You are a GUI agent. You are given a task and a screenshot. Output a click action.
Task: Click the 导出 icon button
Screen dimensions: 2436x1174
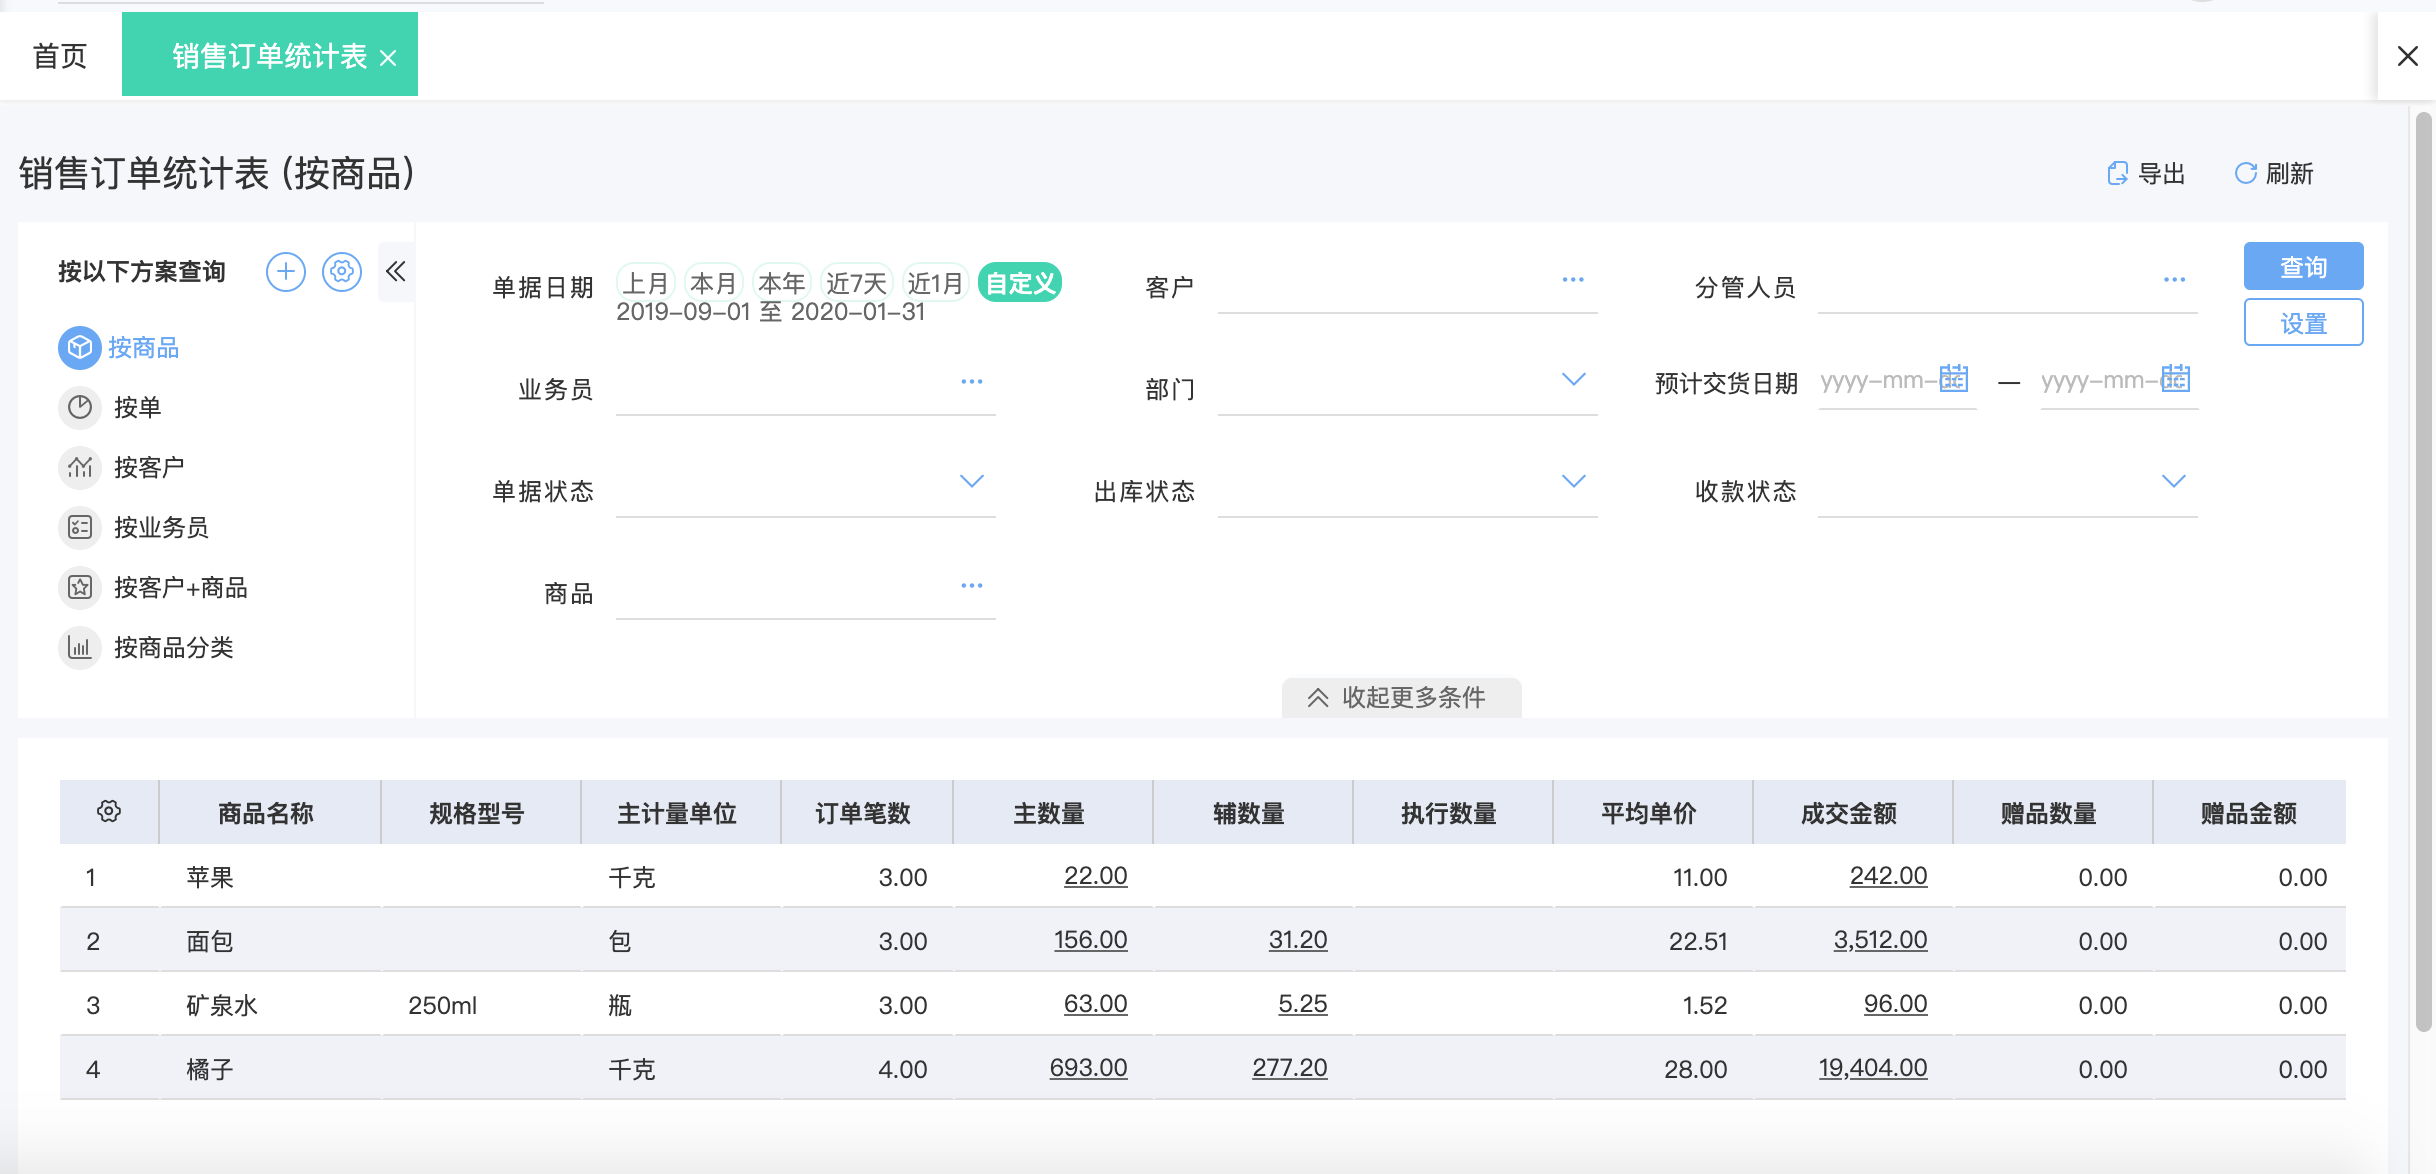[2116, 174]
